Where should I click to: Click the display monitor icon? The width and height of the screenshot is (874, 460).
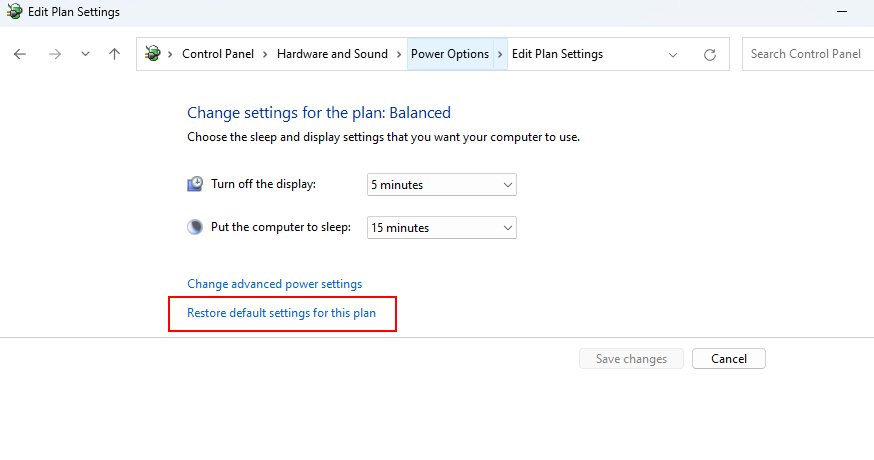click(195, 184)
